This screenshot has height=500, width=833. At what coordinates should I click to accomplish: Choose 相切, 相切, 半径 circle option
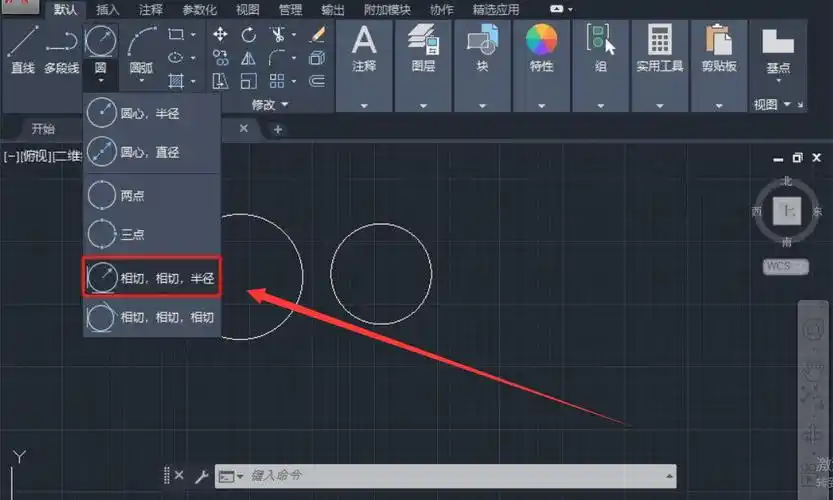[150, 278]
